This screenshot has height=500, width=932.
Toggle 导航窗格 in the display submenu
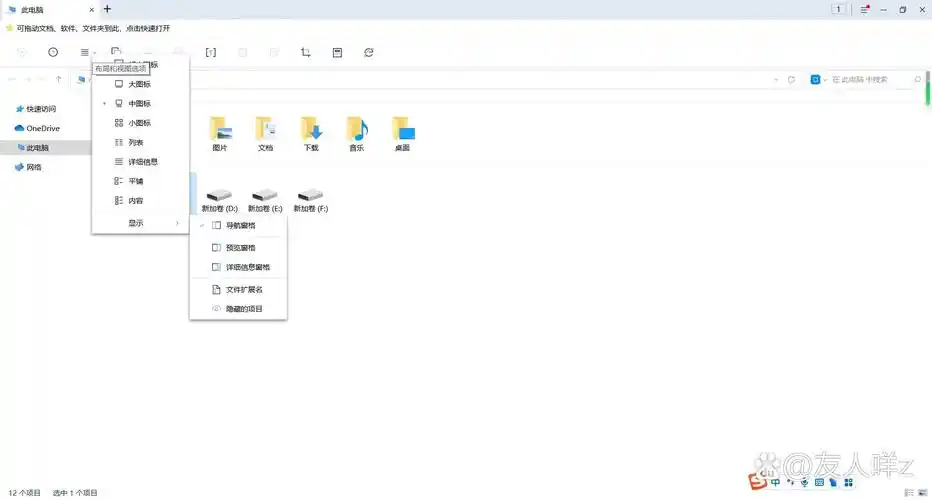coord(240,226)
